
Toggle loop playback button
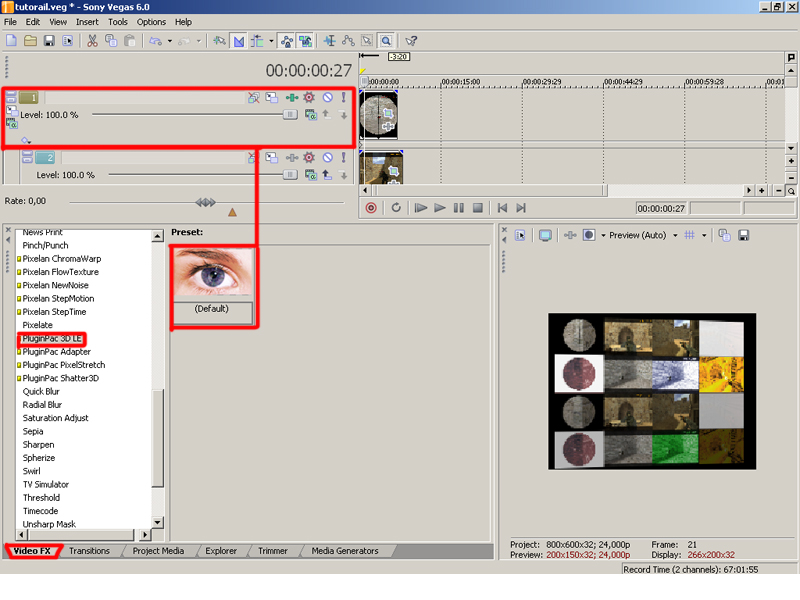tap(396, 208)
